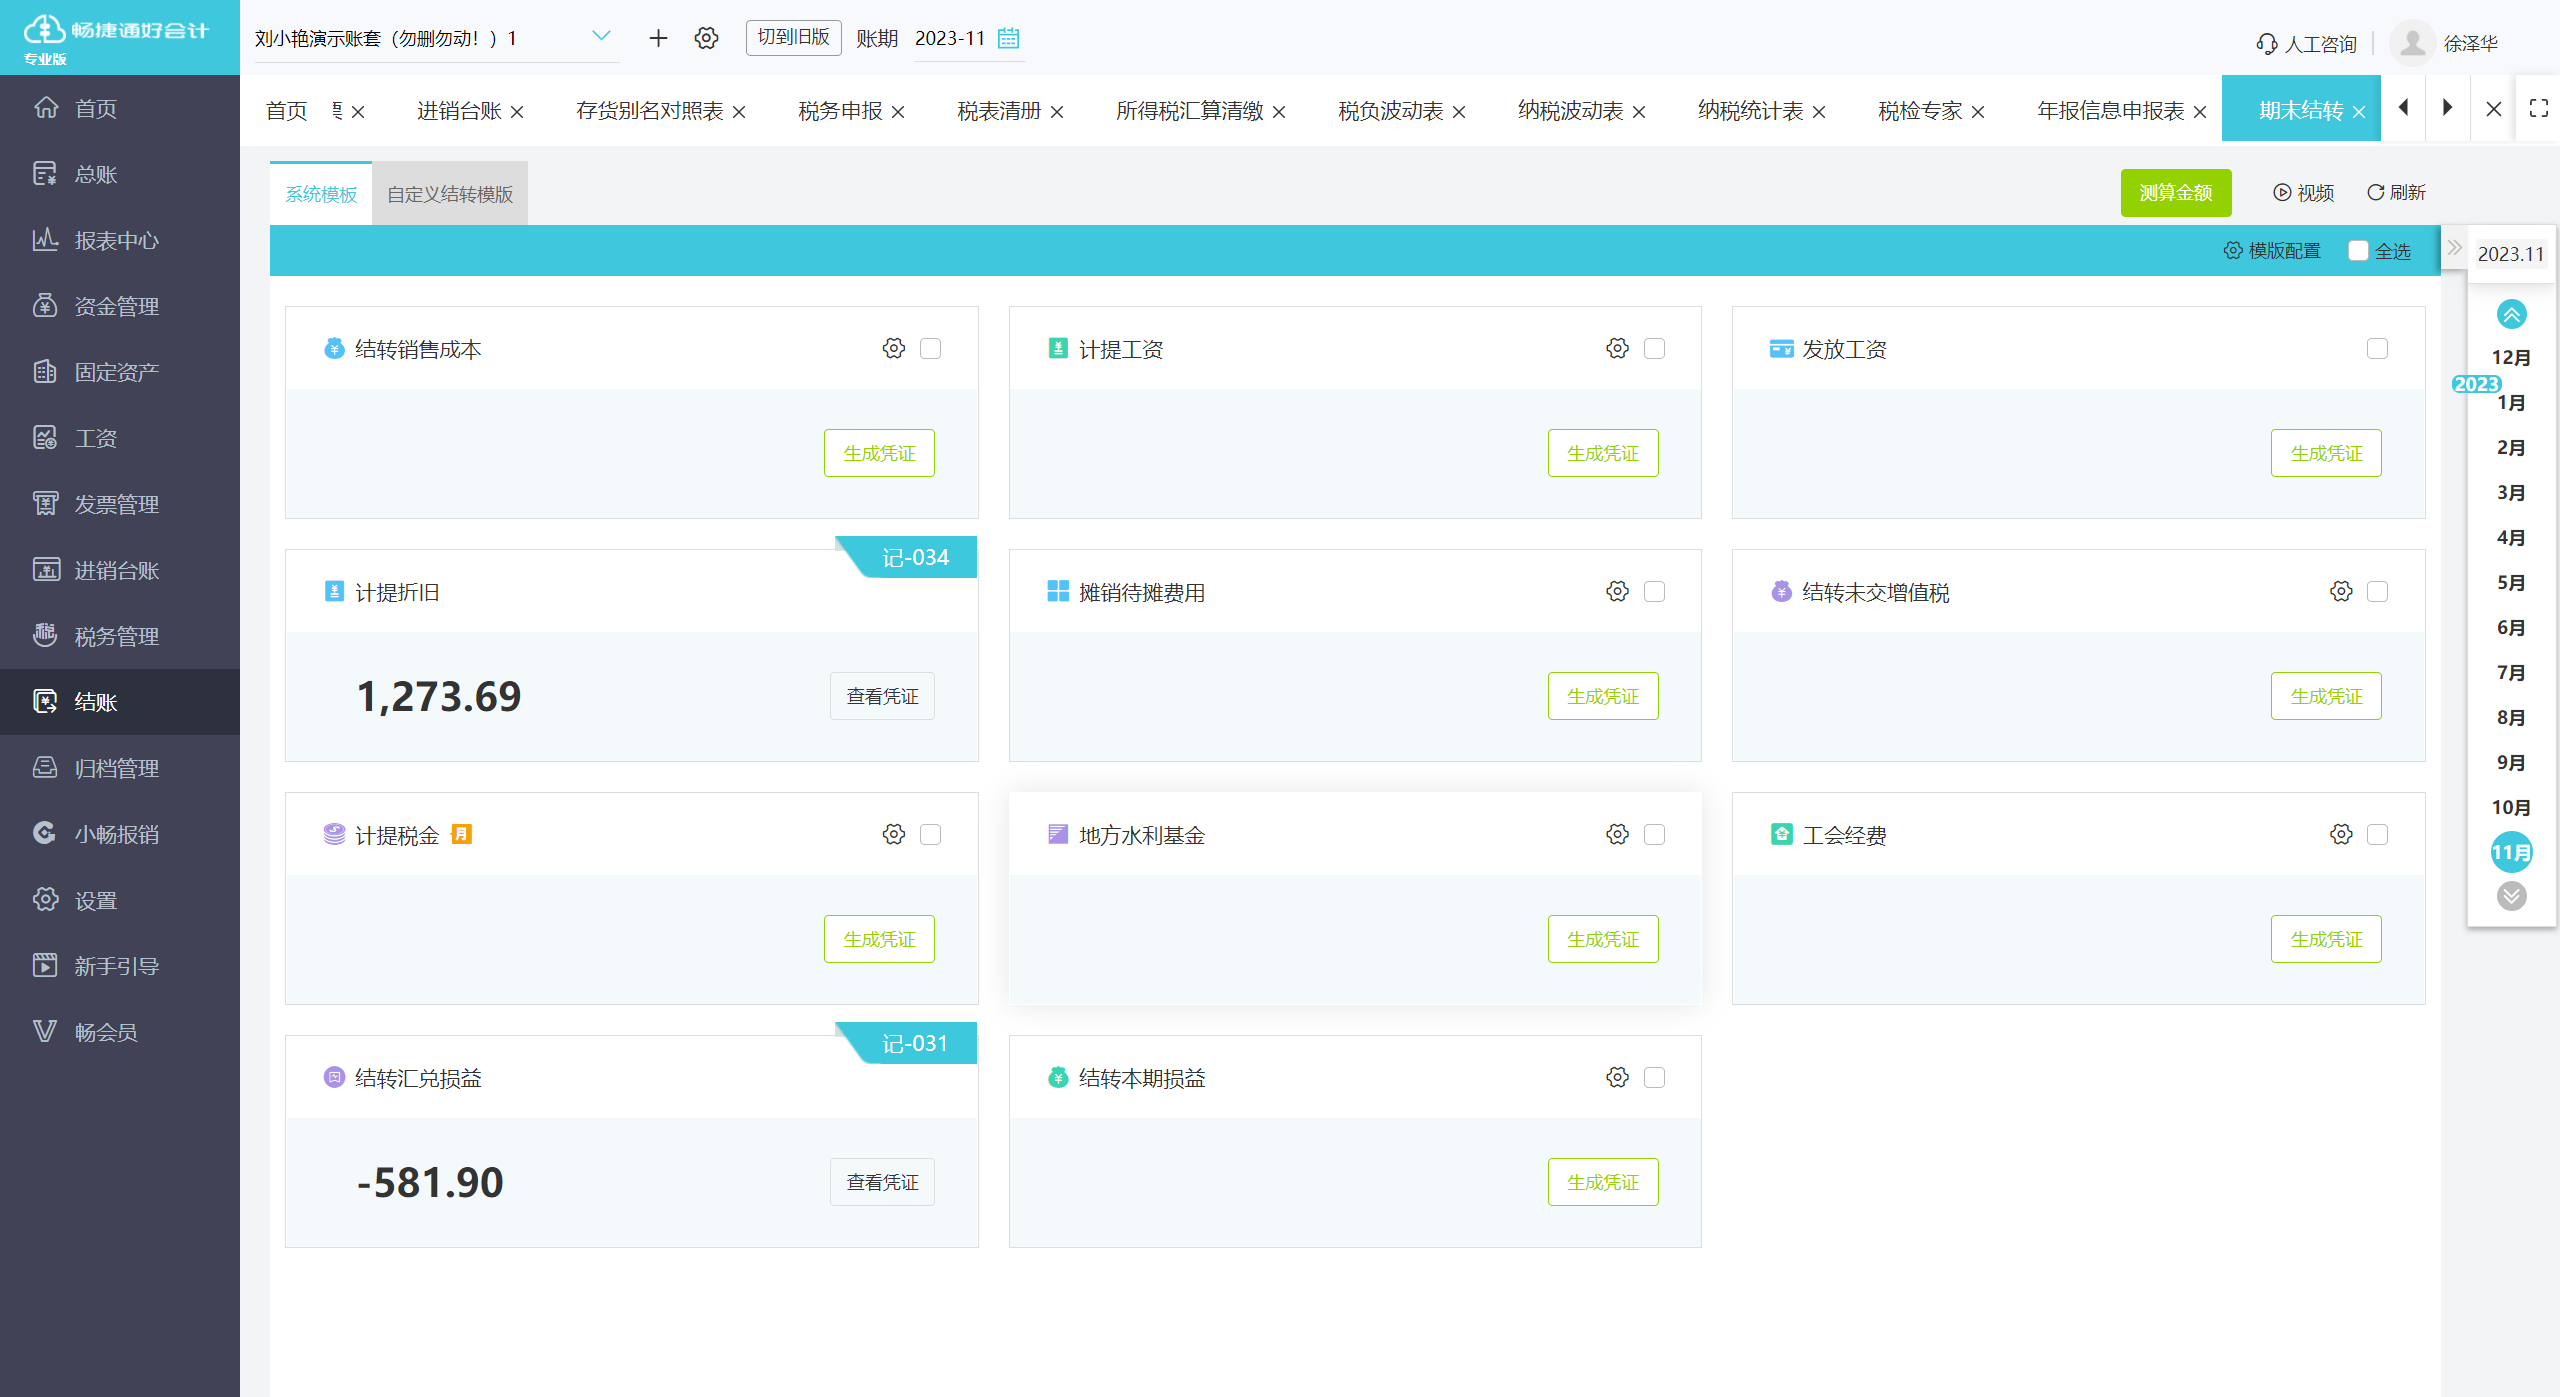This screenshot has width=2560, height=1397.
Task: Enable checkbox next to 结转销售成本
Action: (929, 348)
